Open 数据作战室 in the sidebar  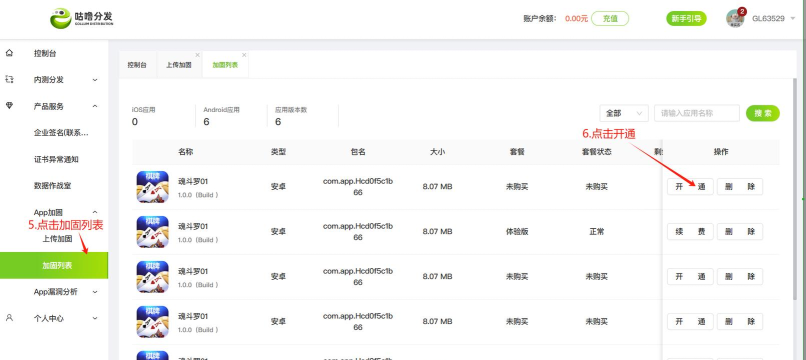pos(52,186)
